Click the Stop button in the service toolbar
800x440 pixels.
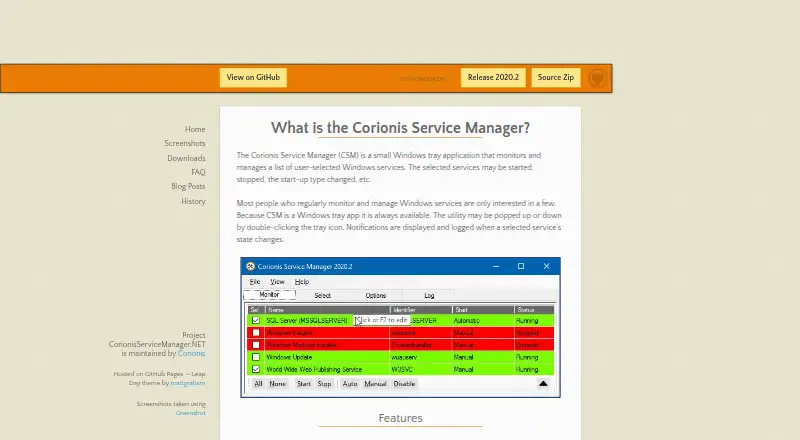pos(324,384)
